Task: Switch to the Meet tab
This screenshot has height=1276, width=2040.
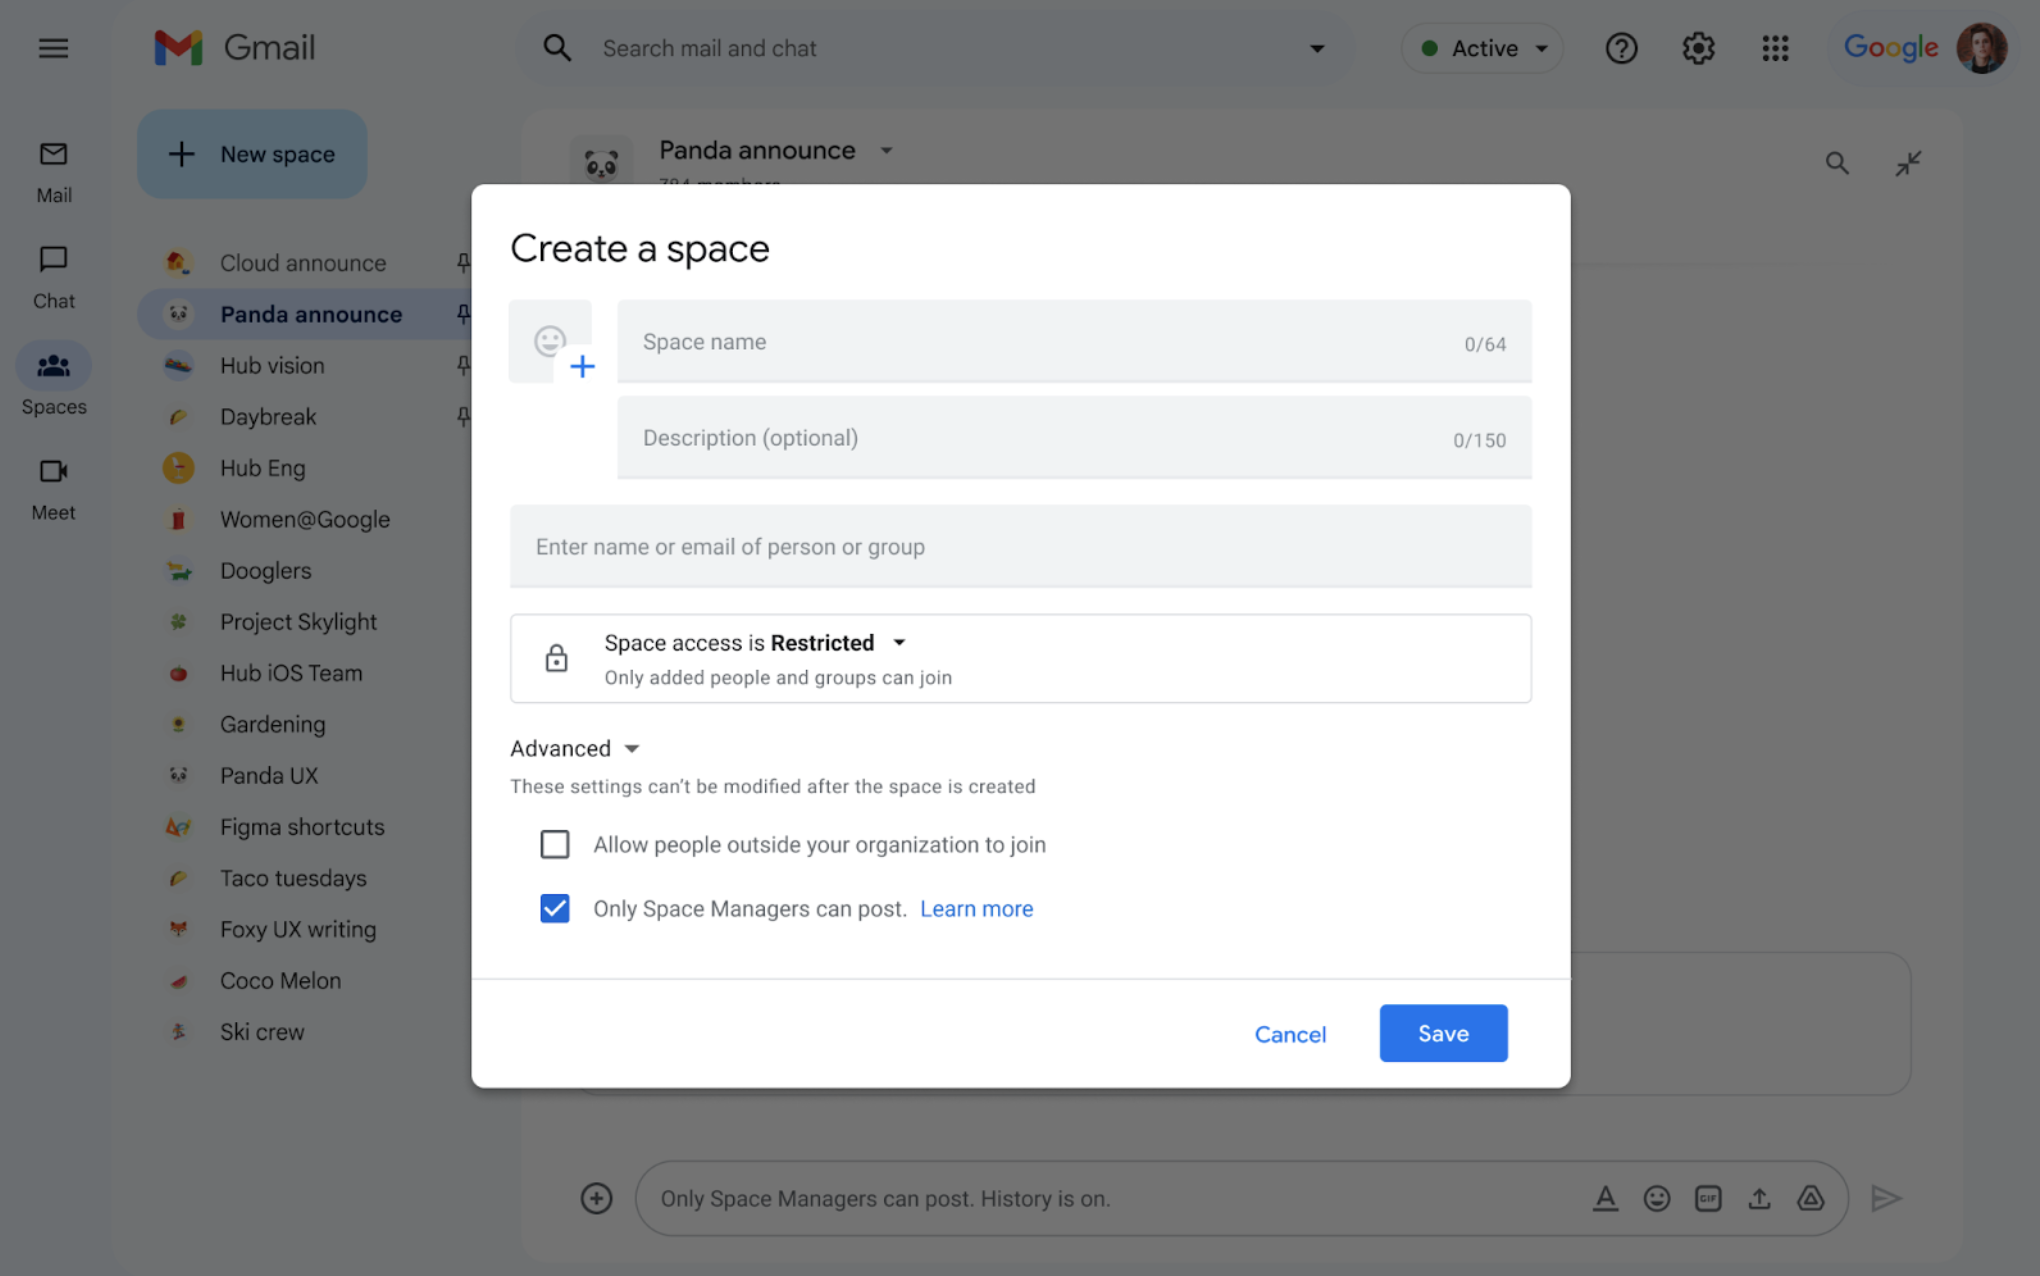Action: click(53, 488)
